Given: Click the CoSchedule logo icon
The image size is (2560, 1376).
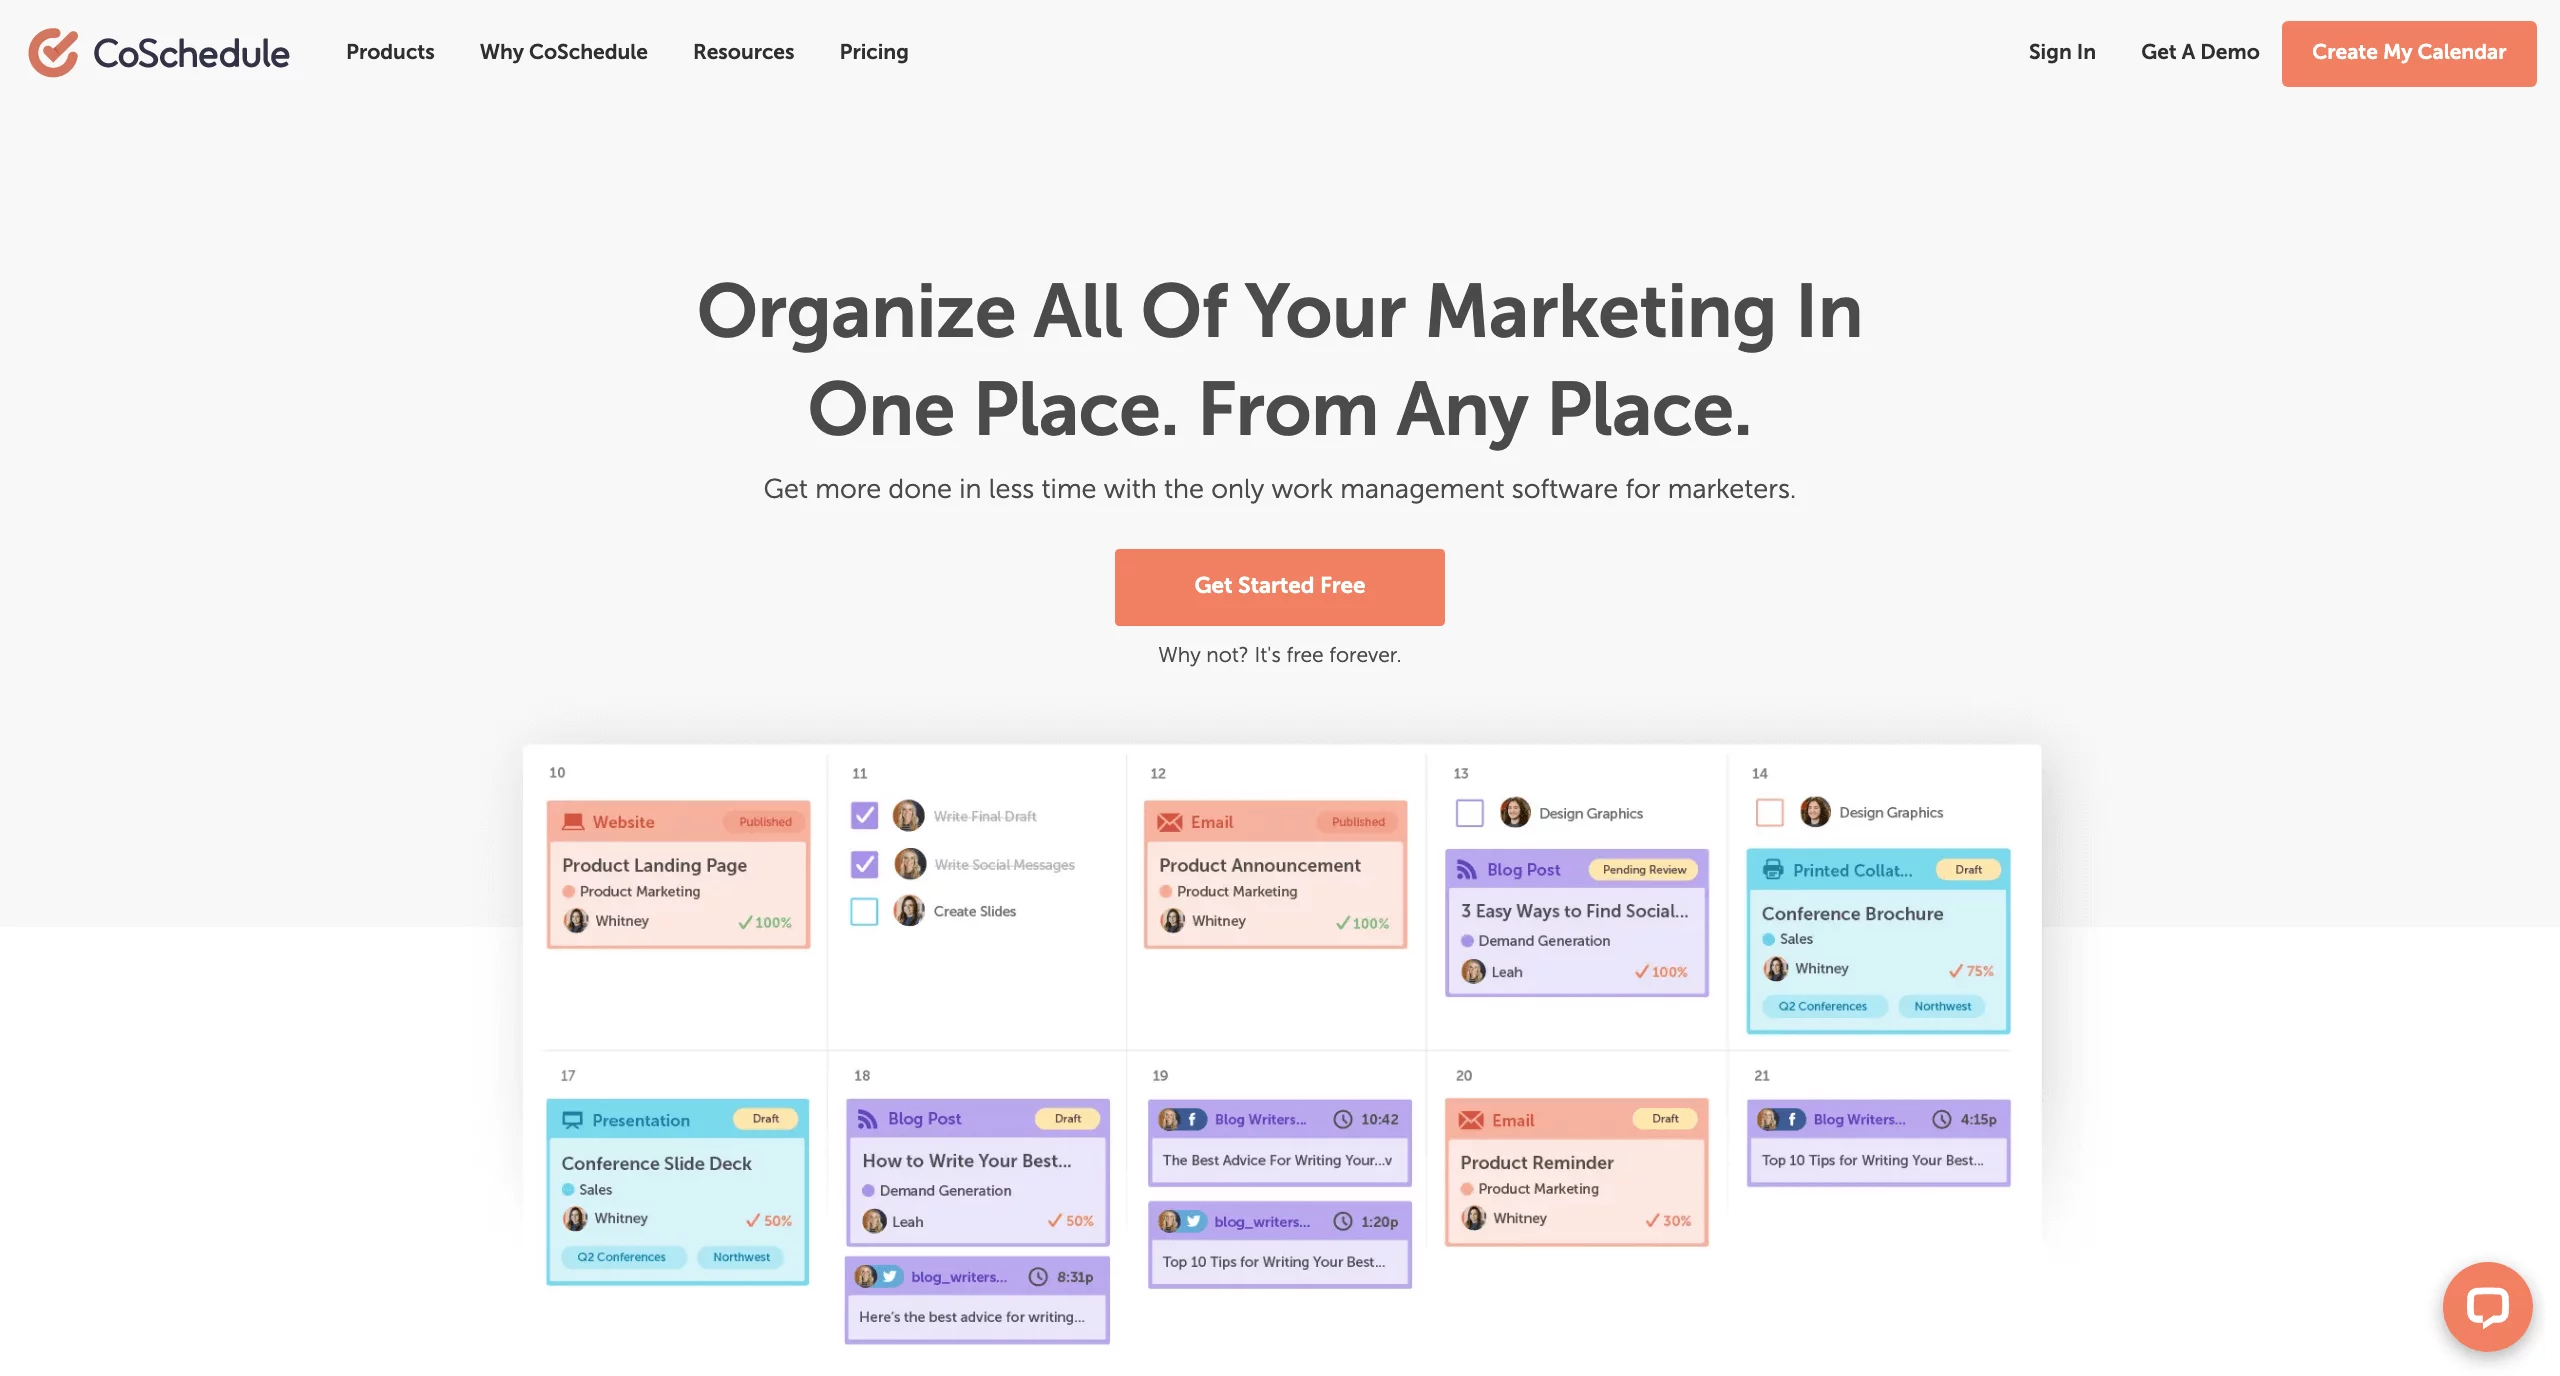Looking at the screenshot, I should pos(53,51).
